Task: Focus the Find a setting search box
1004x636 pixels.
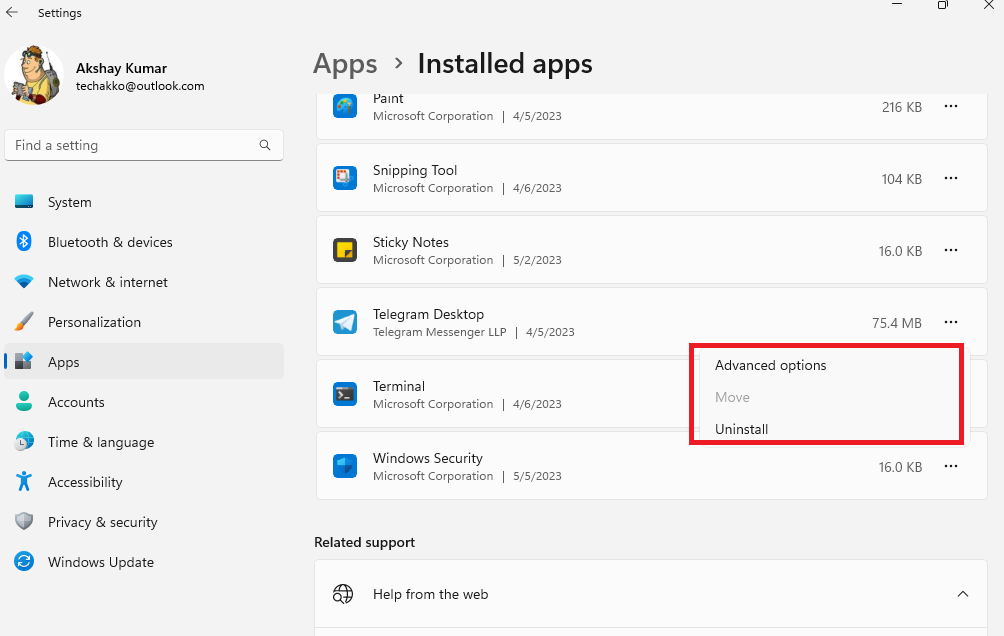Action: point(143,145)
